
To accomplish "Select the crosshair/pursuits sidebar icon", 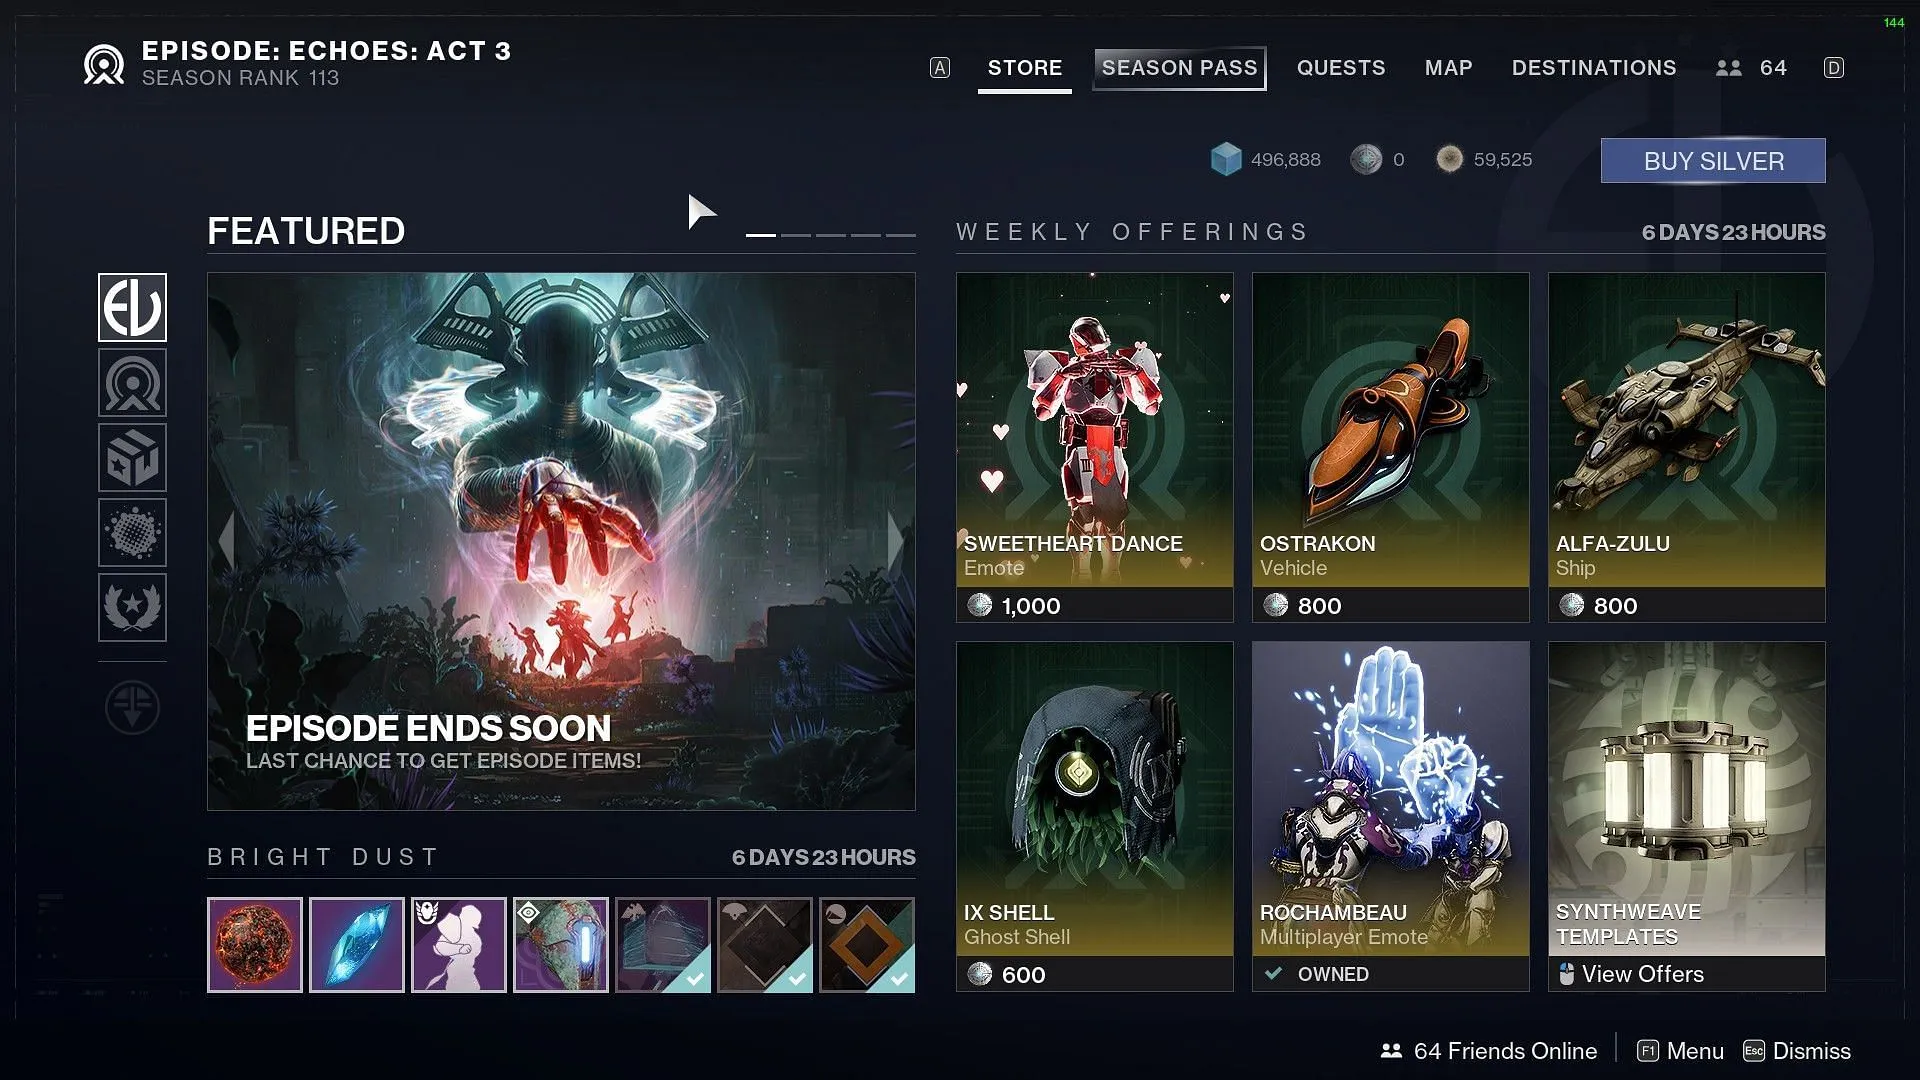I will click(132, 708).
